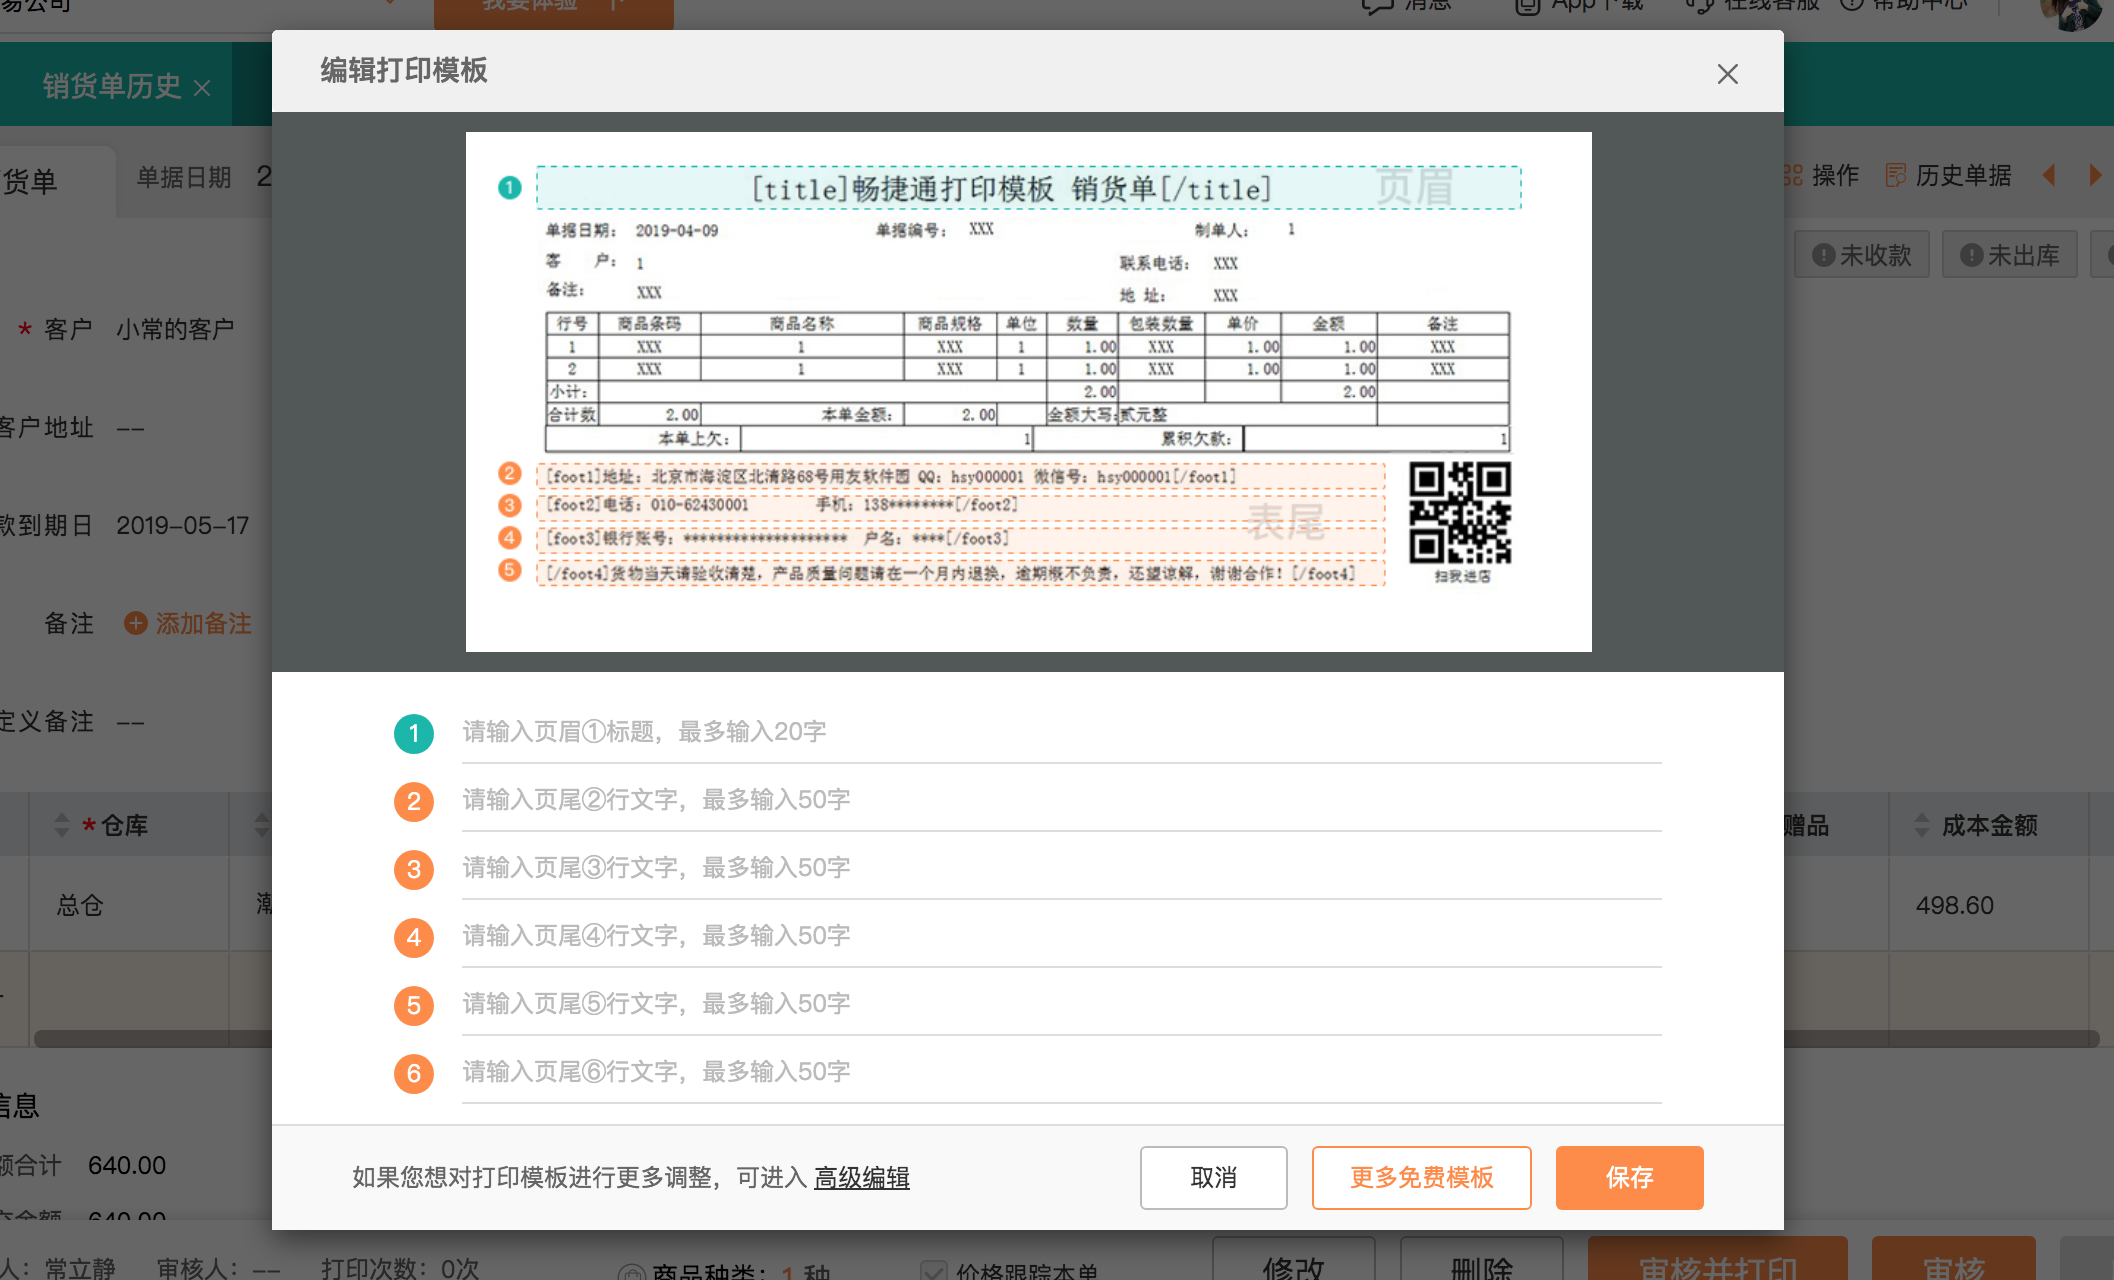Click 取消 cancel button
This screenshot has width=2114, height=1280.
(1216, 1177)
